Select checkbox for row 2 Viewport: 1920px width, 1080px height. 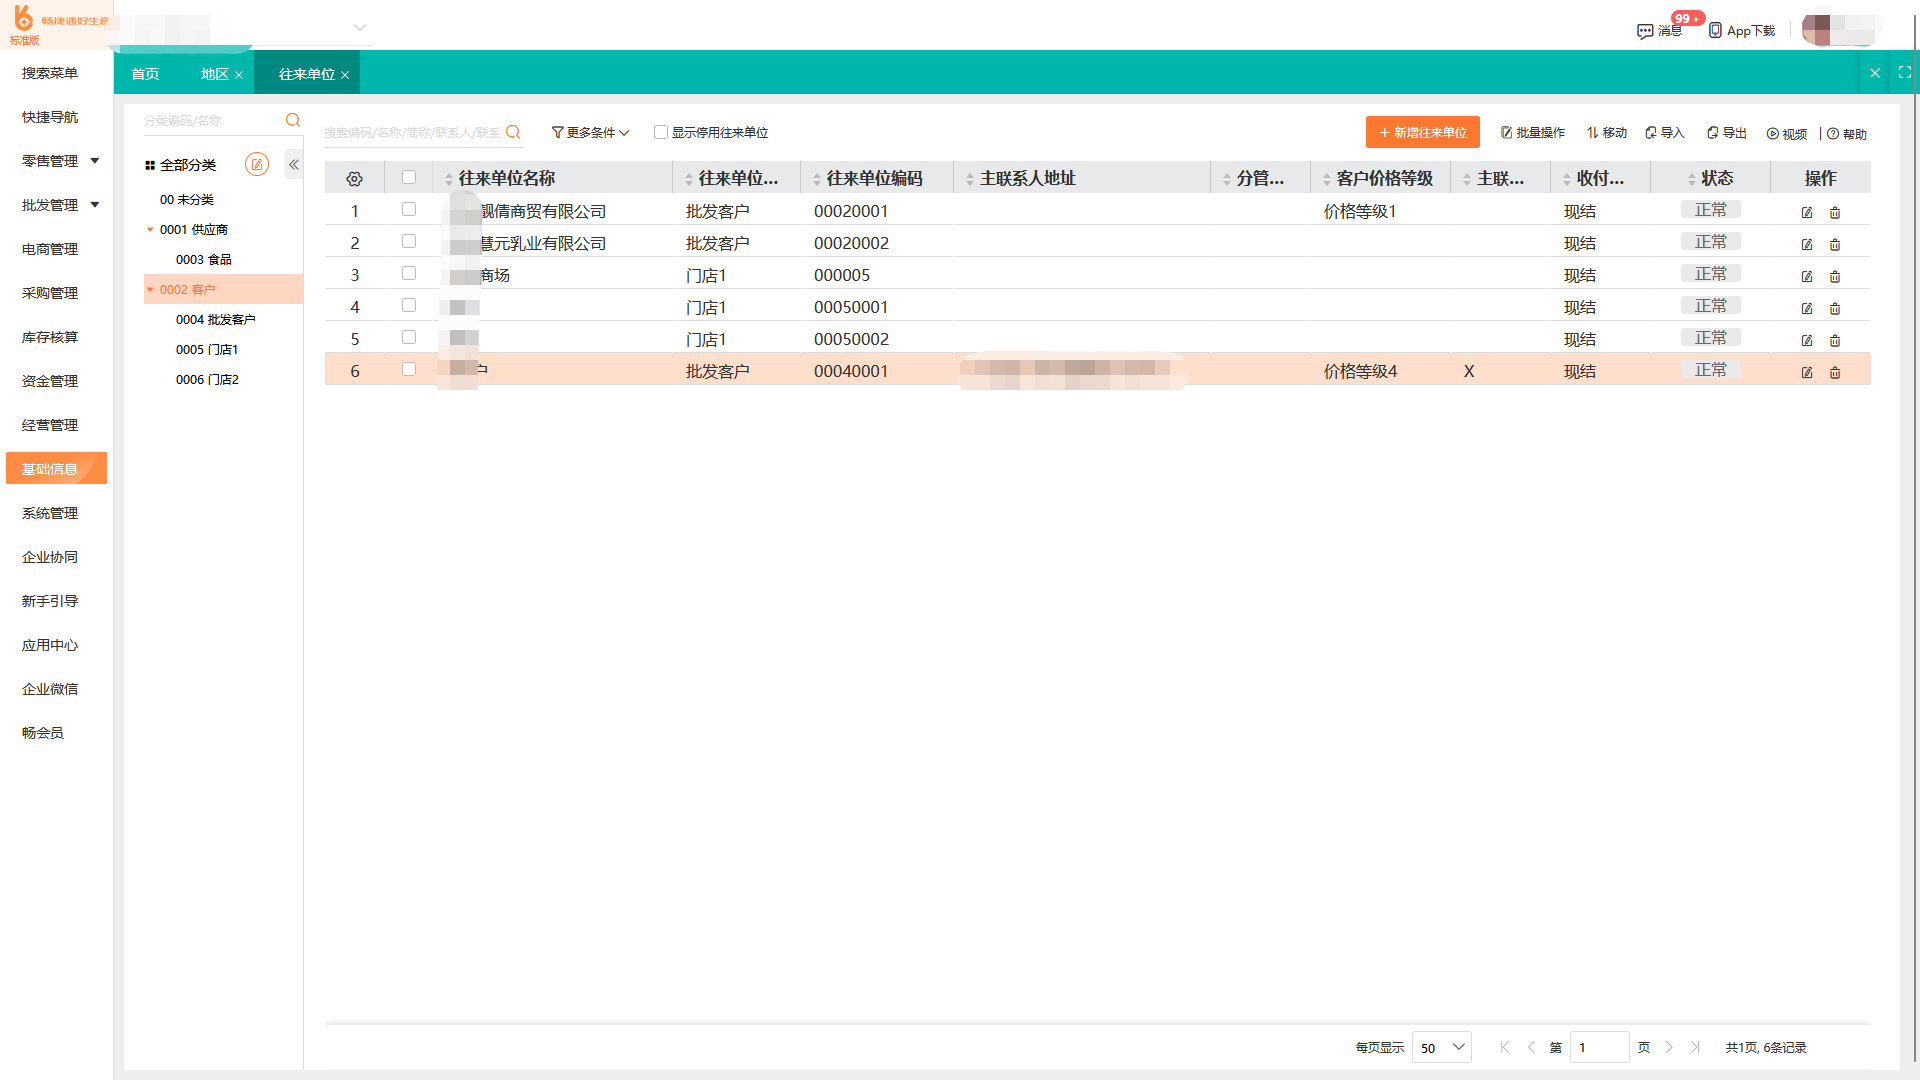pyautogui.click(x=411, y=241)
